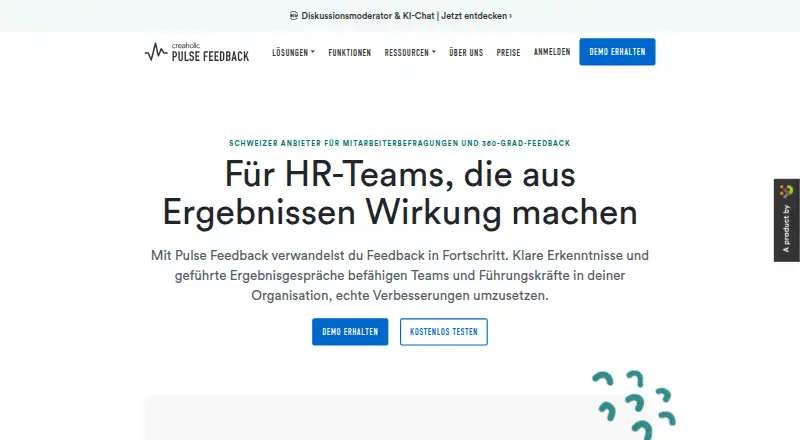Click Demo erhalten in the navigation bar
The width and height of the screenshot is (800, 440).
coord(617,52)
